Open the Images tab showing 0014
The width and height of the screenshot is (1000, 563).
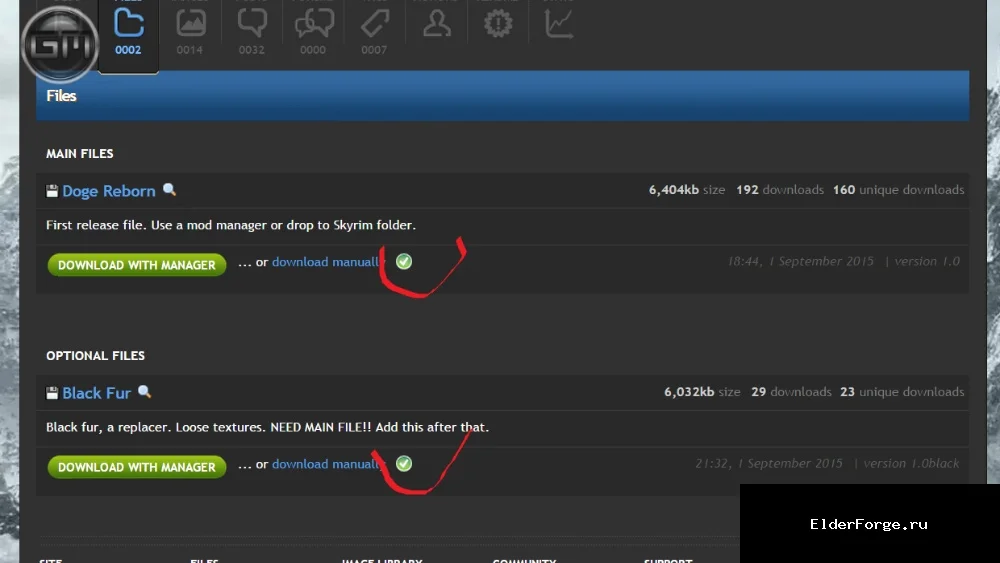click(190, 28)
